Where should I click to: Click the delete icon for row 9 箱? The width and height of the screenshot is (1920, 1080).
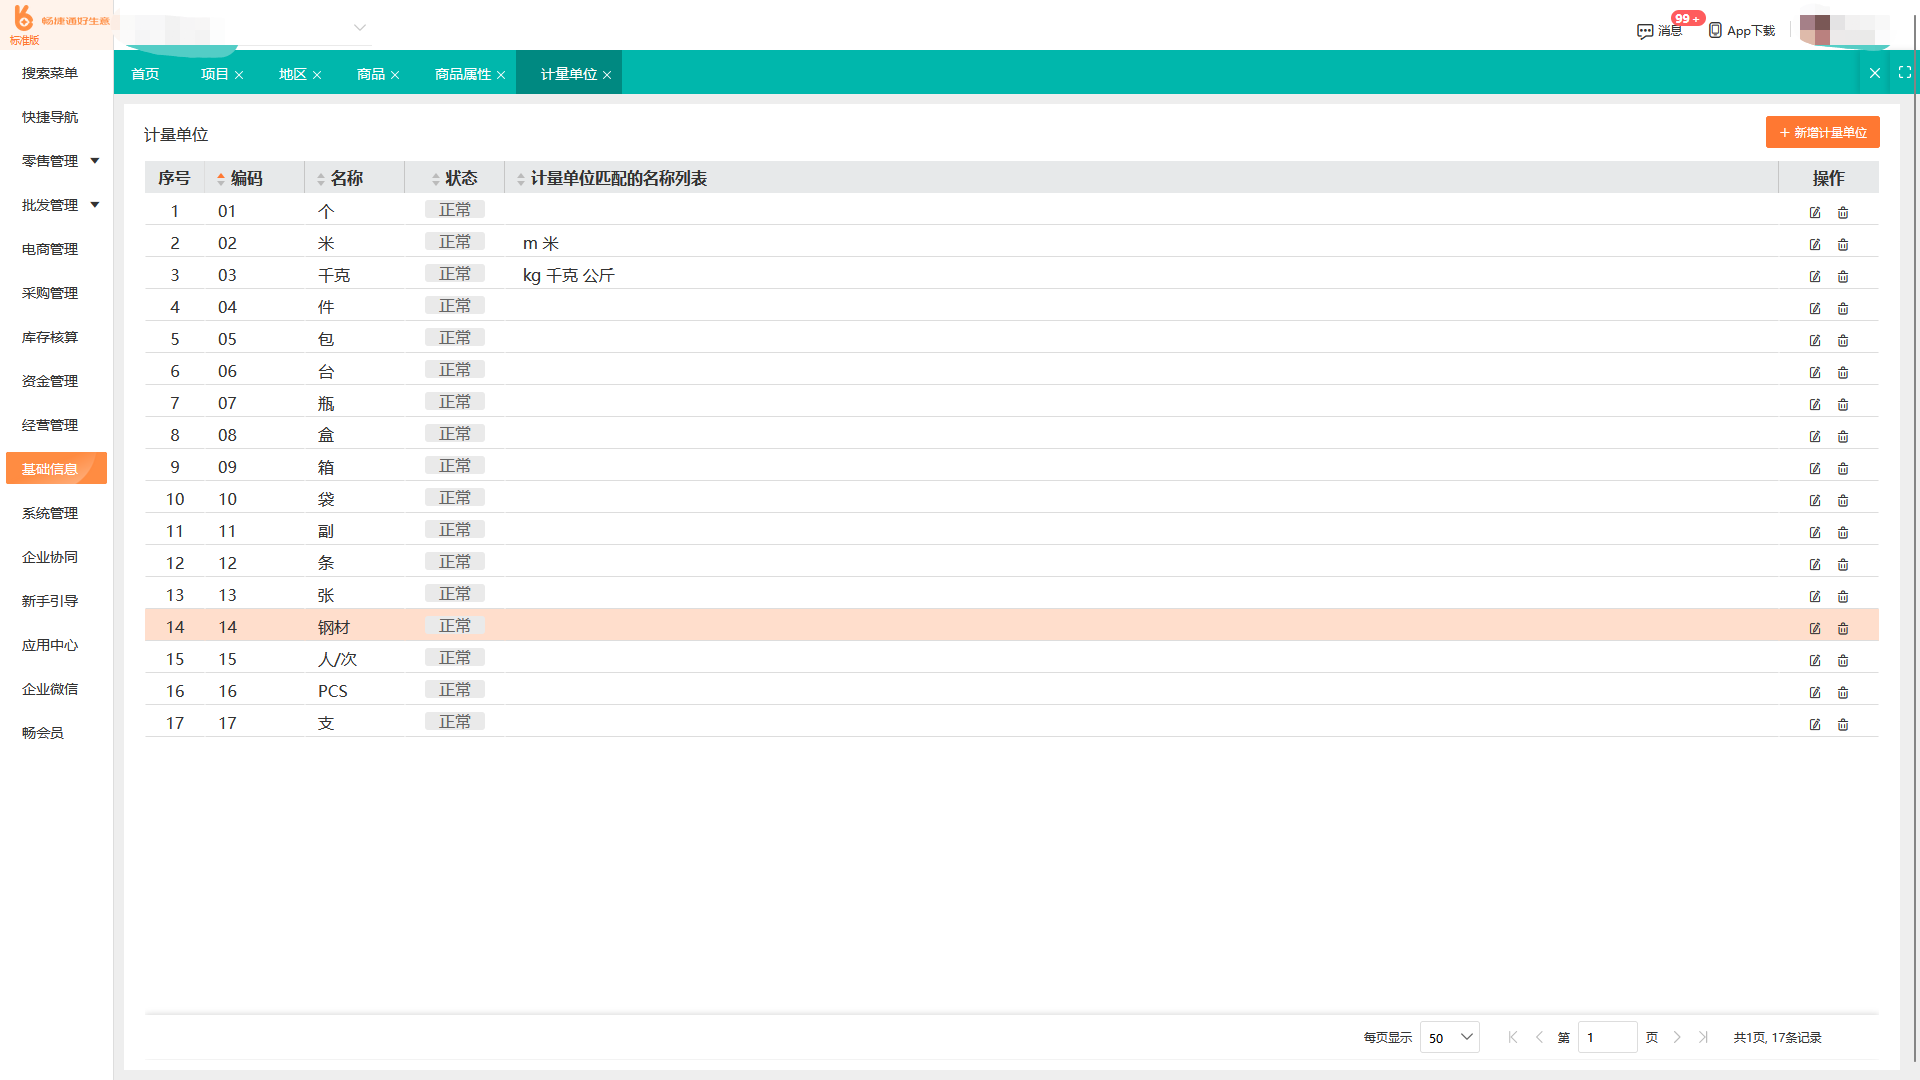(1844, 467)
